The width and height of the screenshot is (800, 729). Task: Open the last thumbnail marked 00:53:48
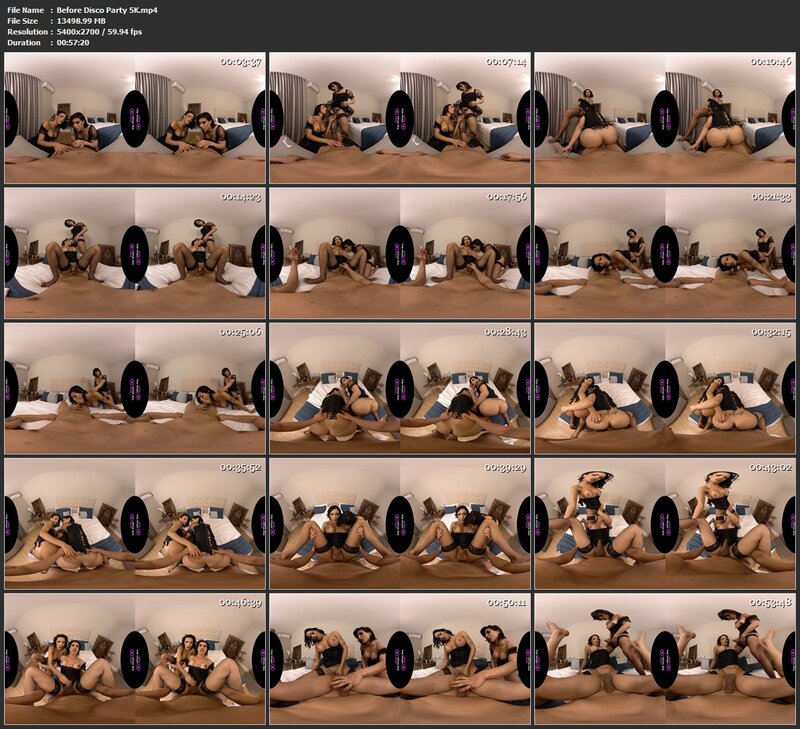click(665, 657)
